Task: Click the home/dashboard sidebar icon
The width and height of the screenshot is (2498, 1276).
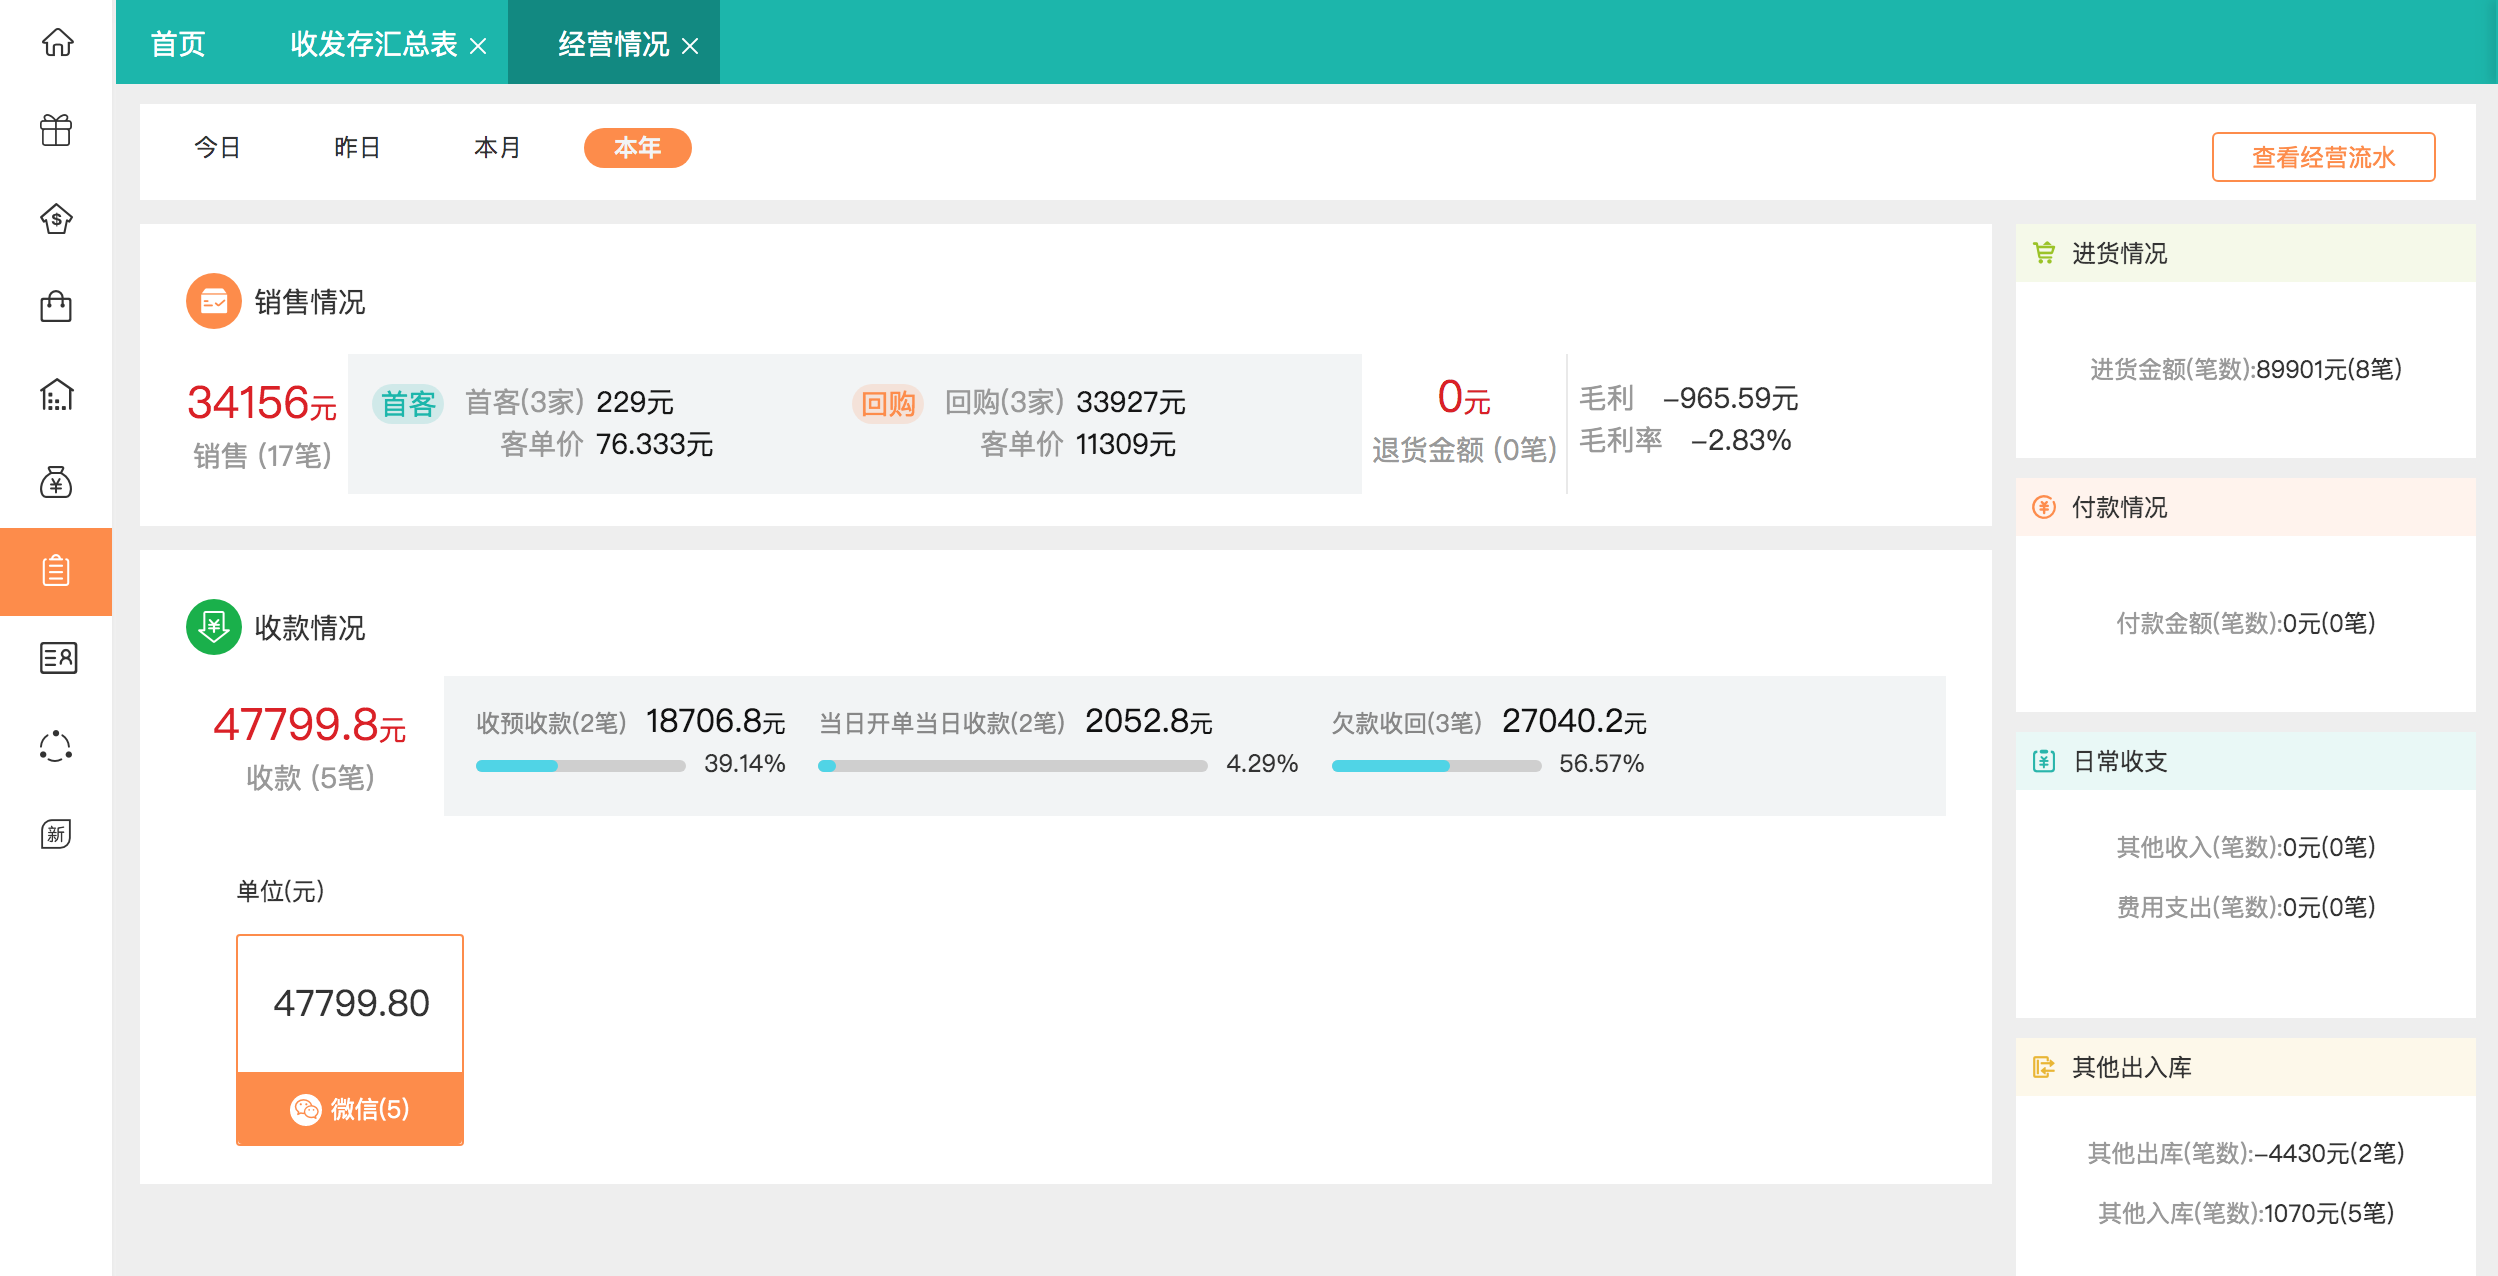Action: tap(54, 44)
